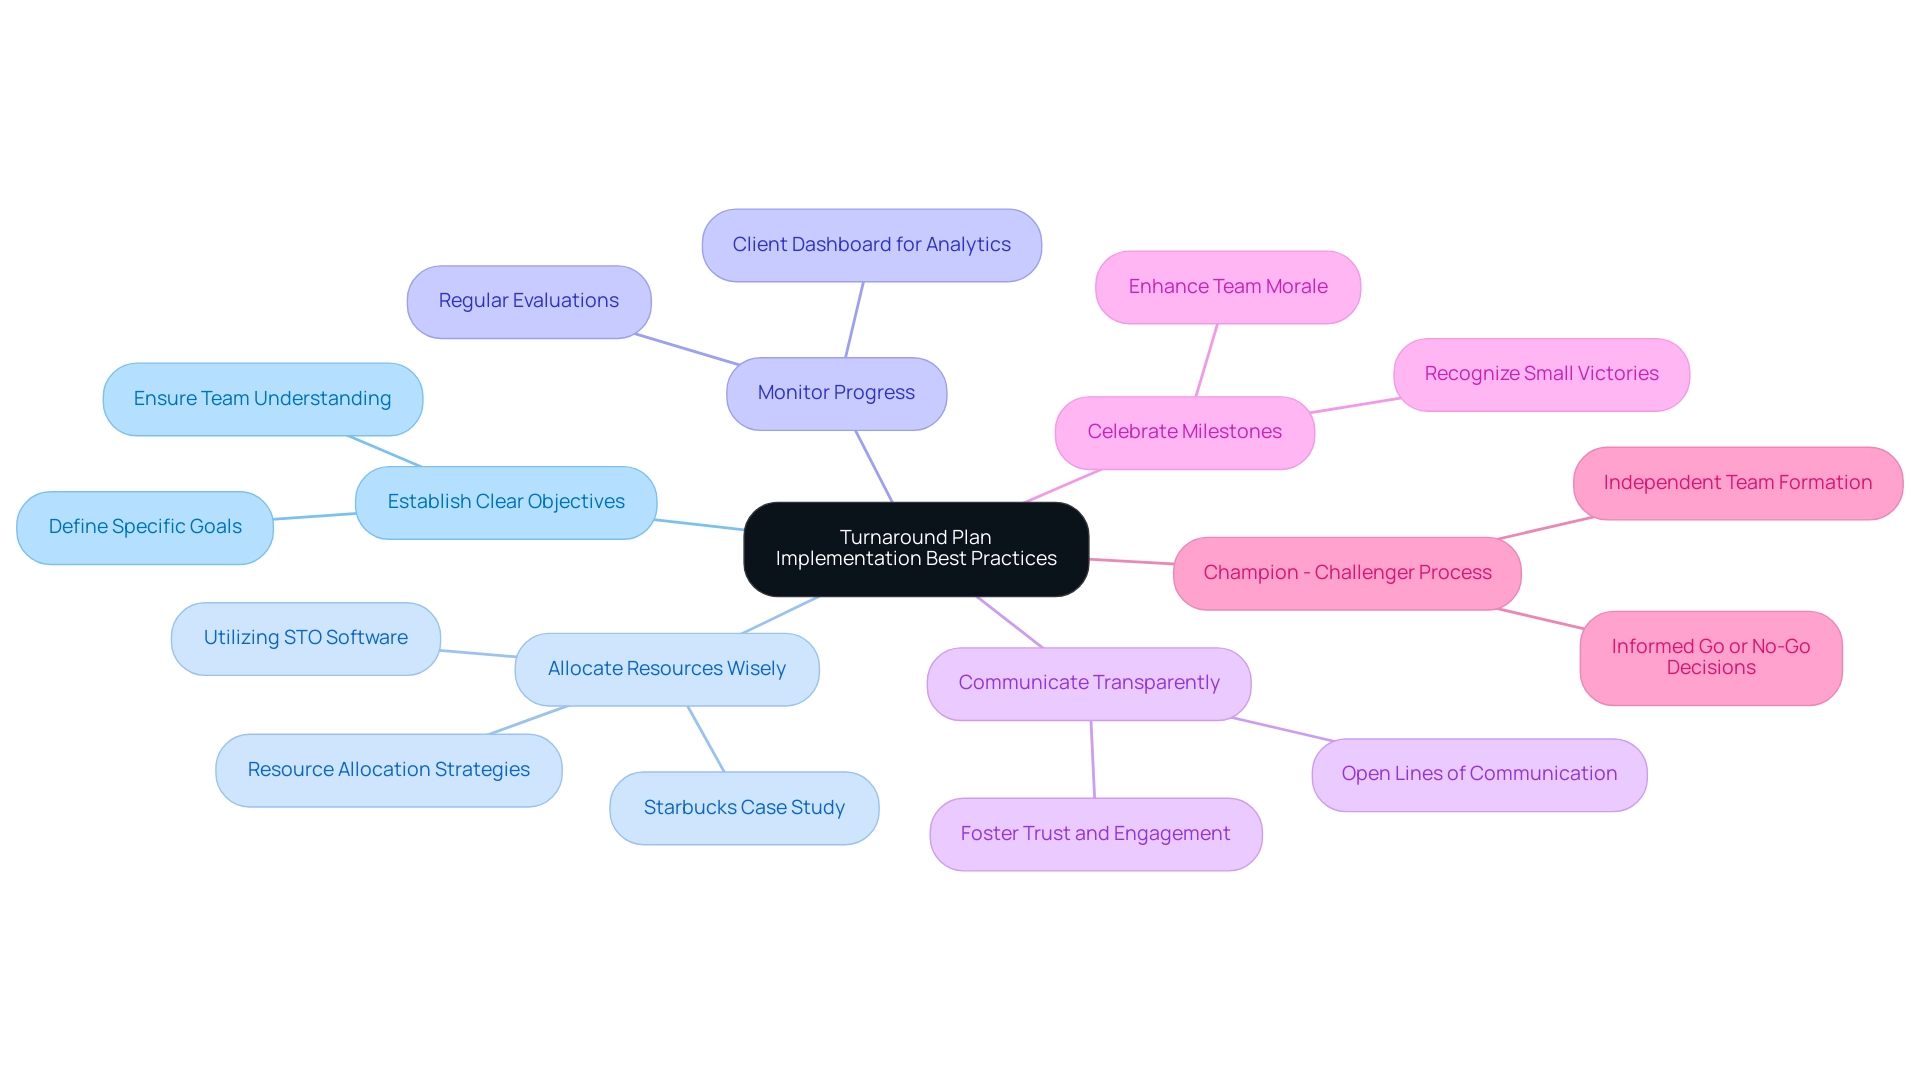The image size is (1920, 1083).
Task: Select the Monitor Progress node
Action: [840, 390]
